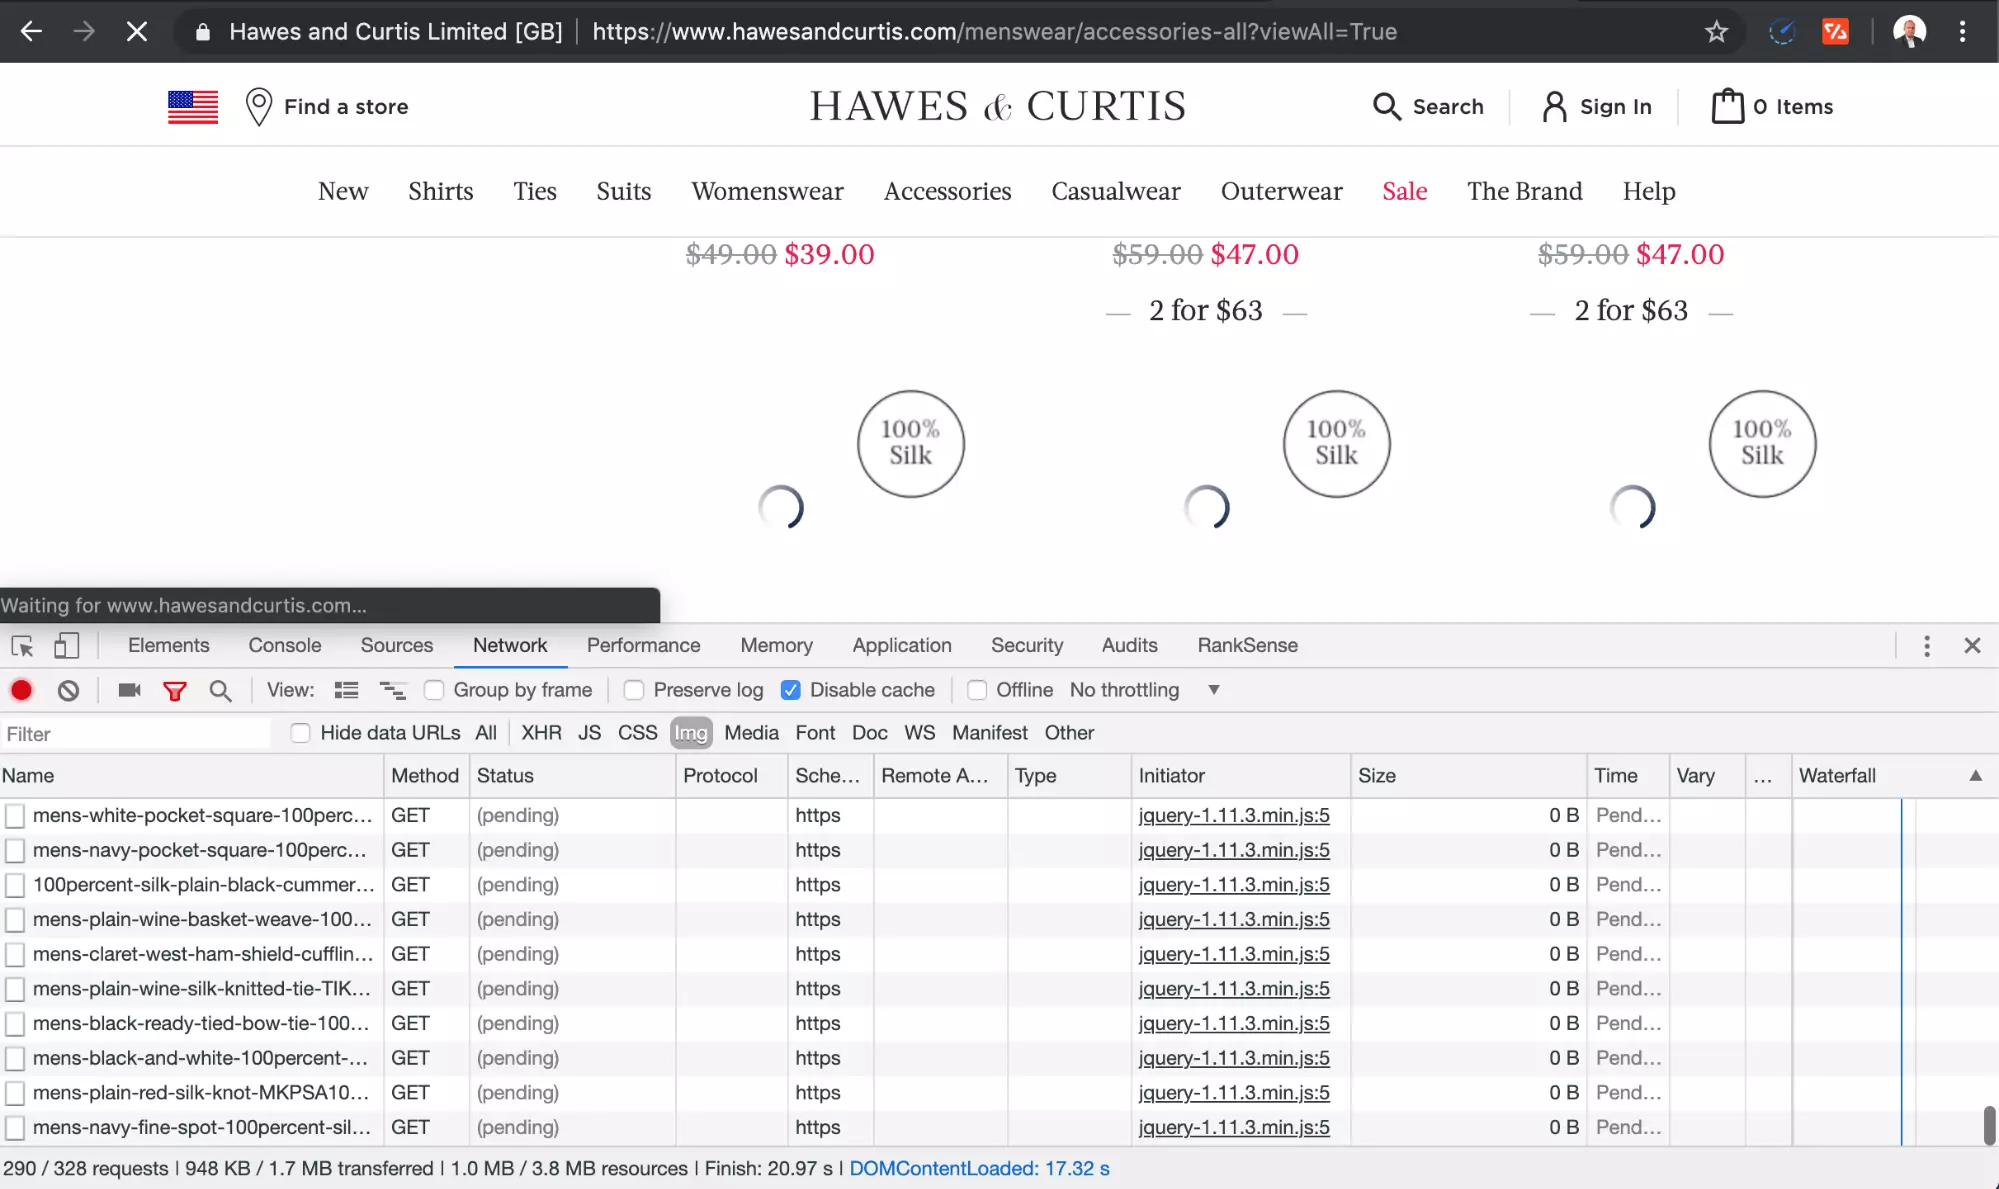Open the 'Offline' toggle dropdown arrow

(x=1212, y=689)
